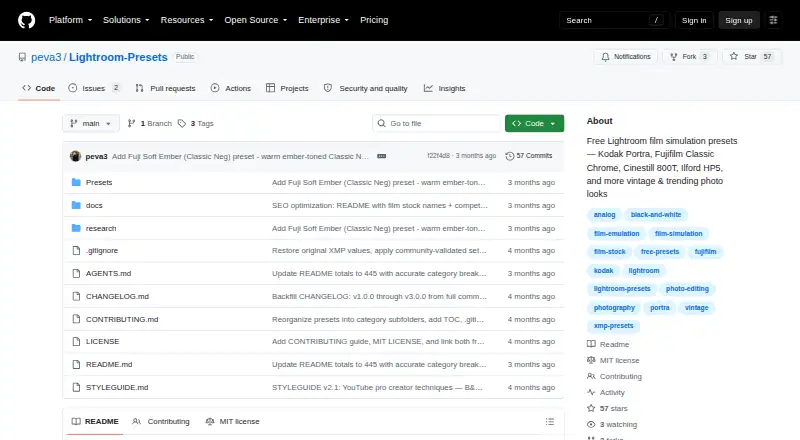800x440 pixels.
Task: Open the f22f4d8 commit hash link
Action: click(x=438, y=156)
